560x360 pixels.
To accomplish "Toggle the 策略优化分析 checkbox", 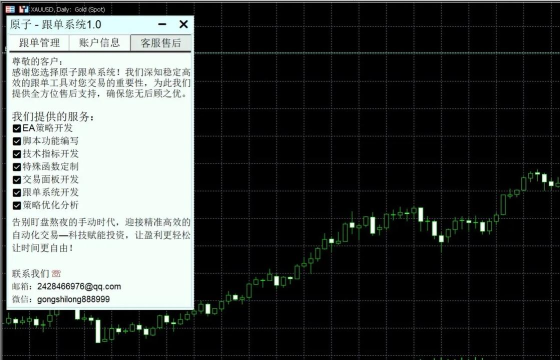I will [x=17, y=205].
